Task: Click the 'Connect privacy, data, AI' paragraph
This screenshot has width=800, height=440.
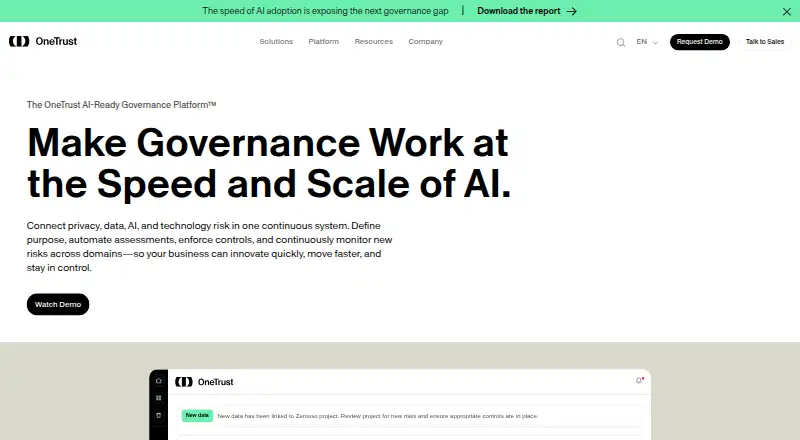Action: pos(209,247)
